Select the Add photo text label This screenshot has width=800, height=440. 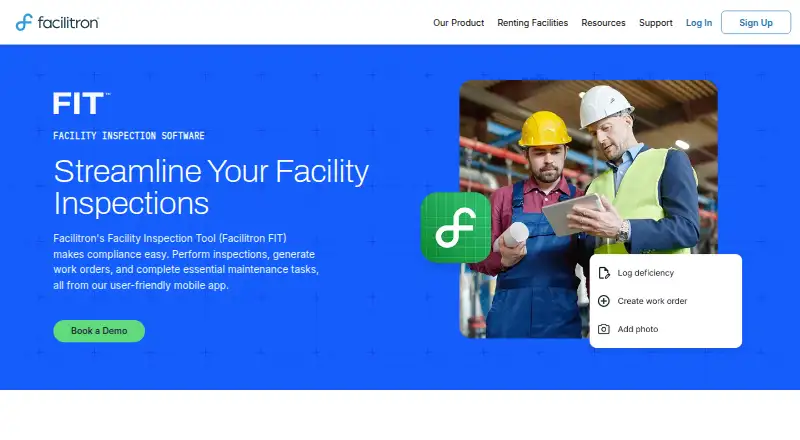pyautogui.click(x=638, y=329)
